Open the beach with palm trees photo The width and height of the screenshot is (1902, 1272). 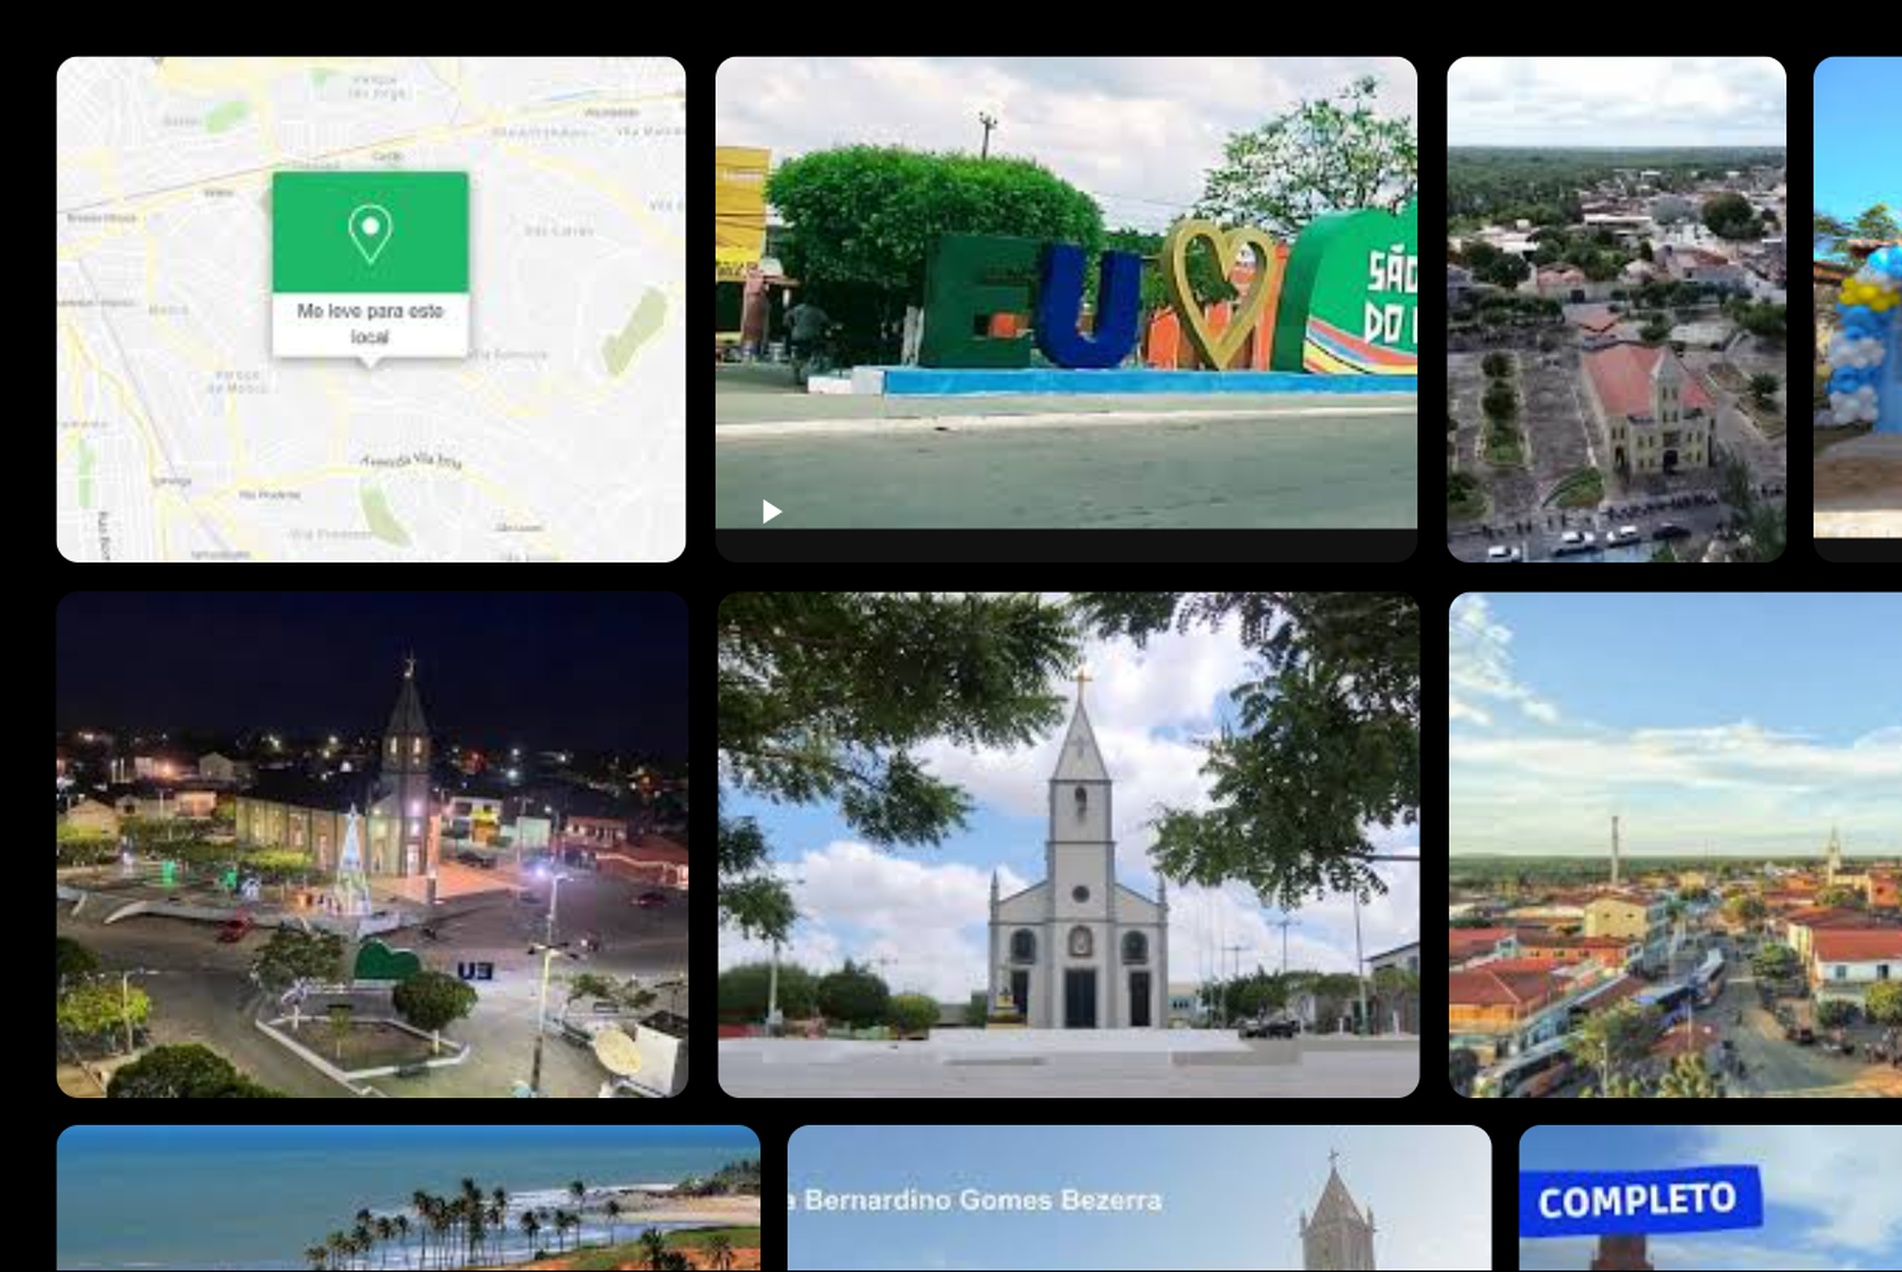tap(408, 1198)
